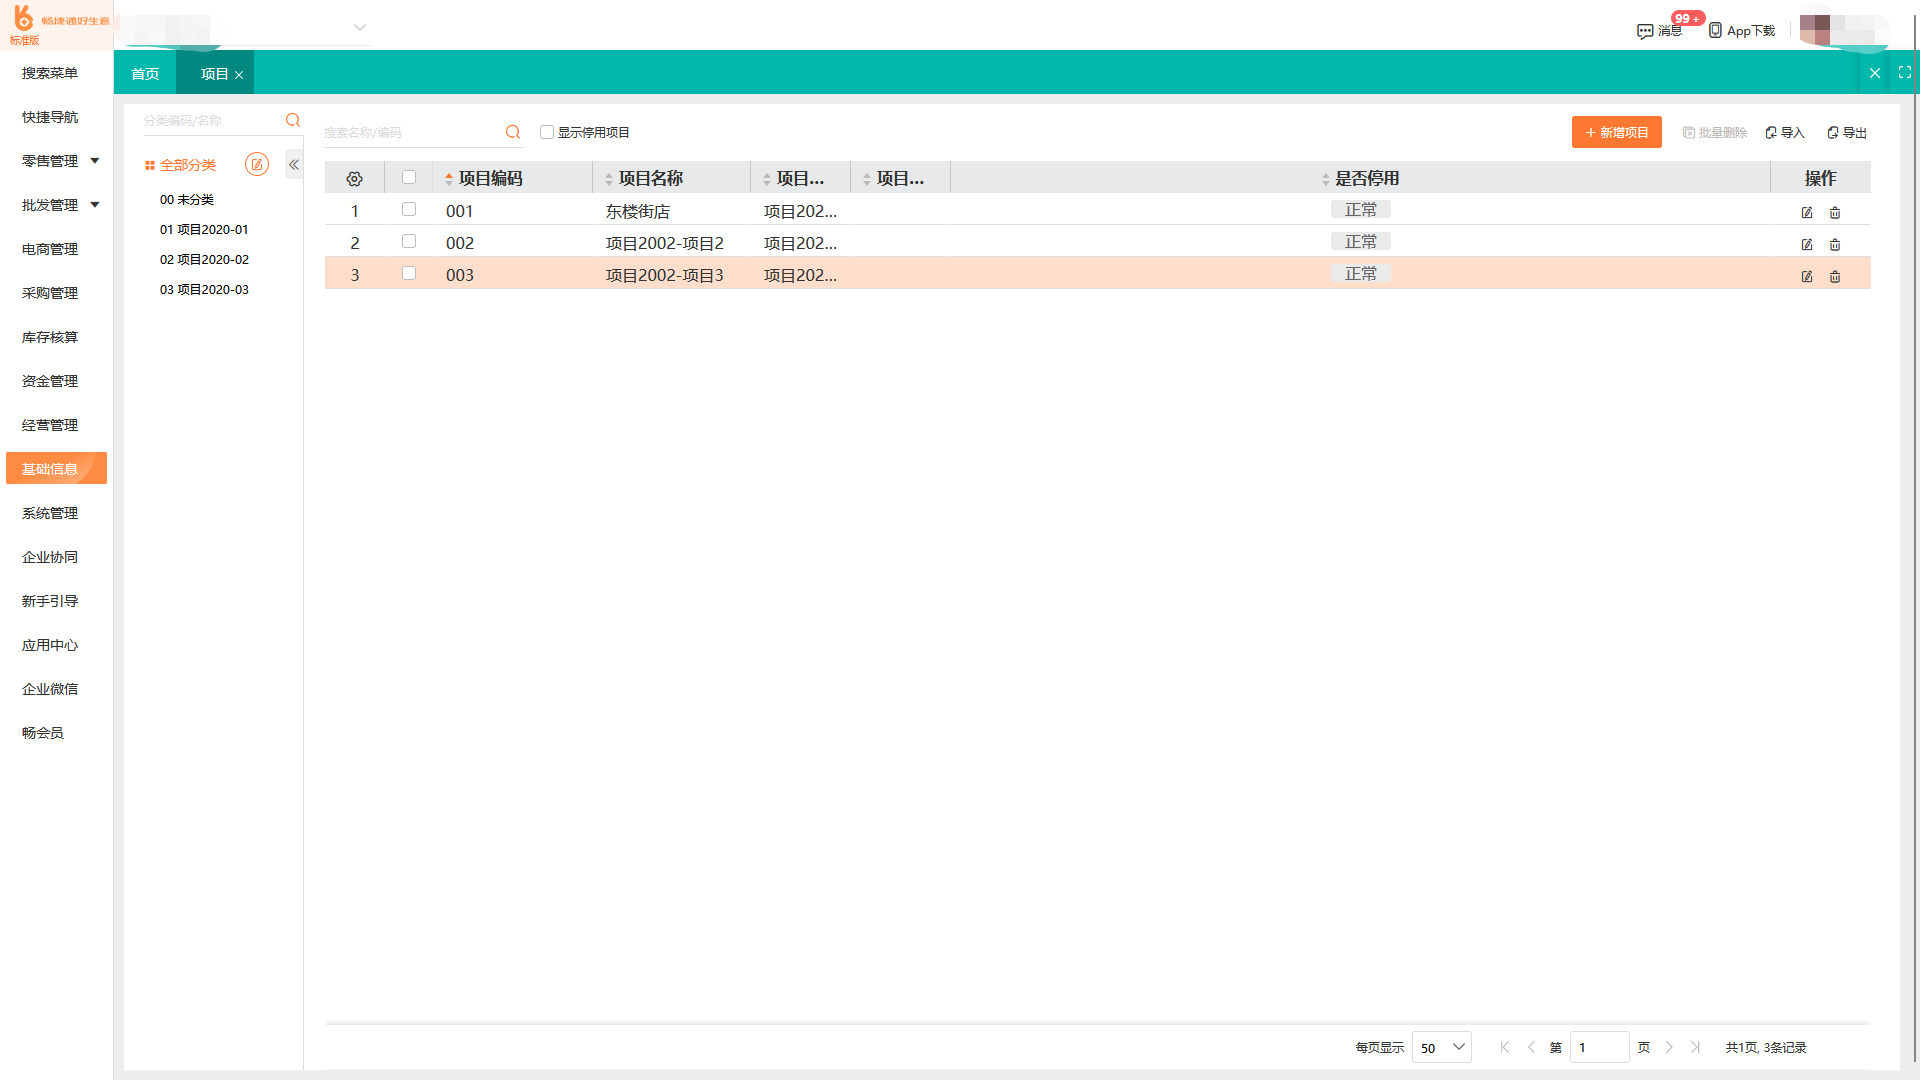
Task: Click the export icon on top right
Action: point(1845,132)
